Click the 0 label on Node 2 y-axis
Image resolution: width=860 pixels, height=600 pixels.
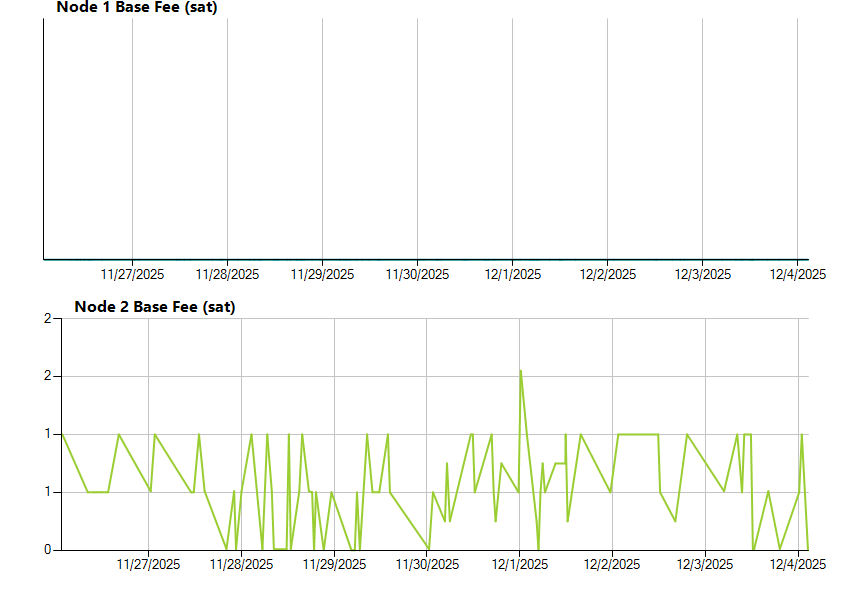pyautogui.click(x=47, y=550)
